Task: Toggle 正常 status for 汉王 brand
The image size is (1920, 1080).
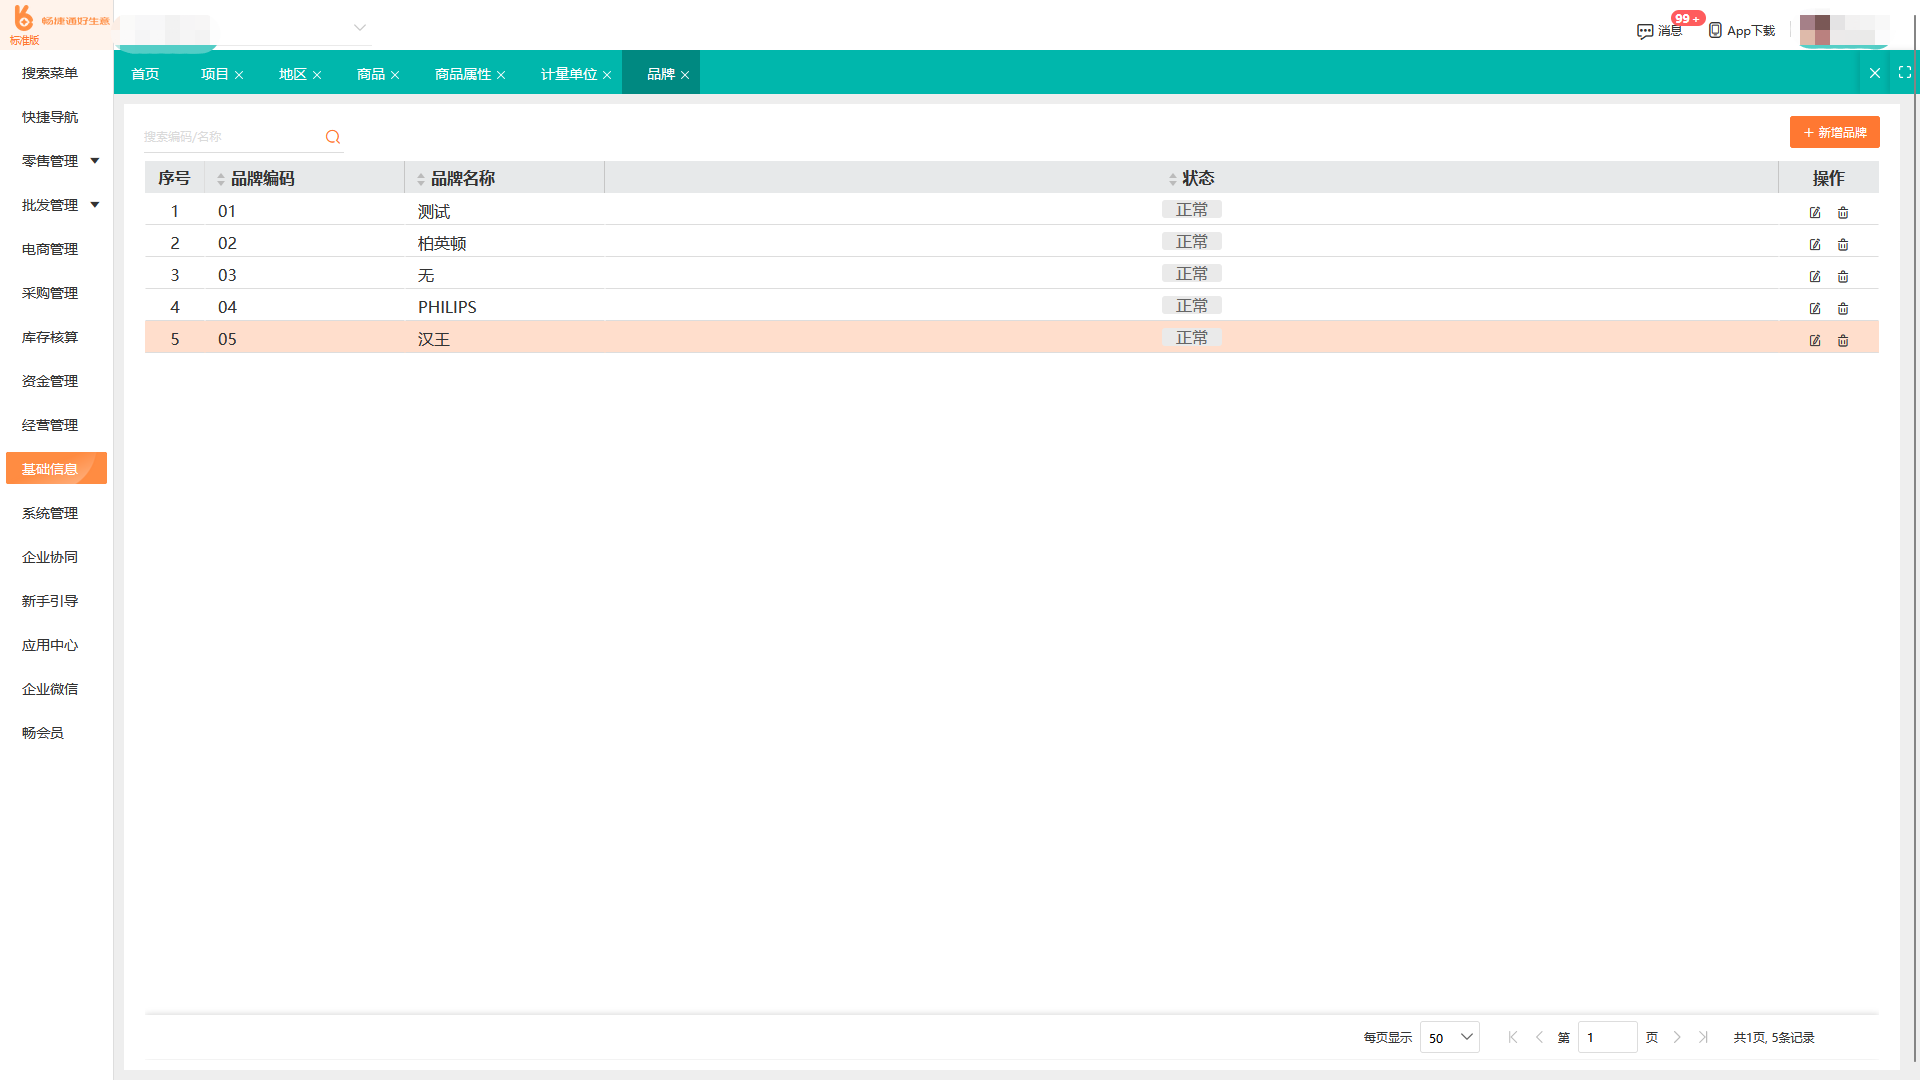Action: click(x=1189, y=338)
